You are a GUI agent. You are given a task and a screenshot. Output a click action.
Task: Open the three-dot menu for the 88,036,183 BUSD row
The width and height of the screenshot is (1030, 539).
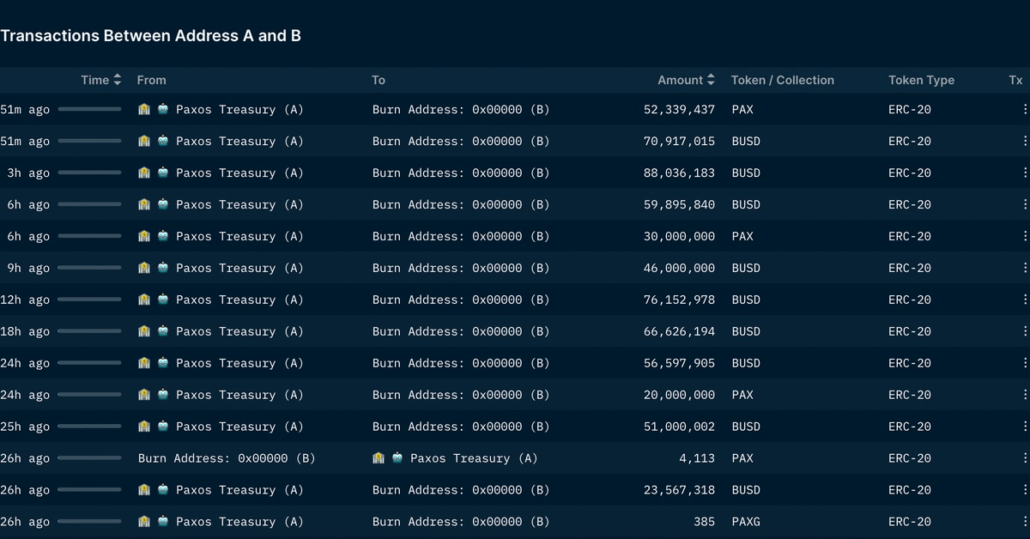tap(1024, 173)
